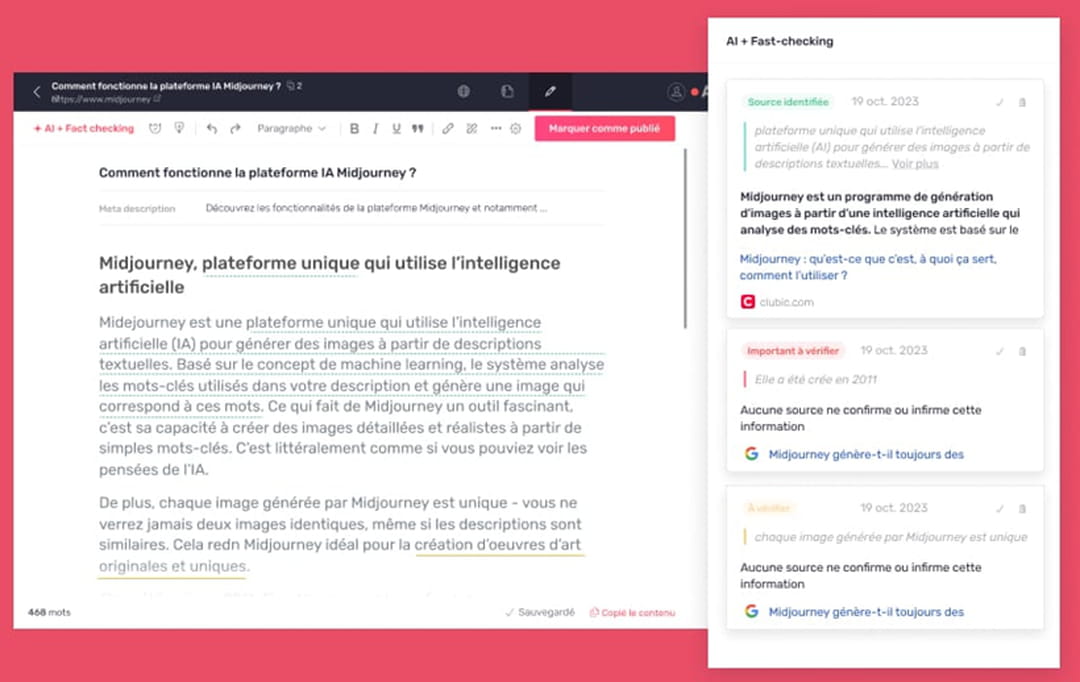Click the 468 mots word count
Image resolution: width=1080 pixels, height=682 pixels.
49,612
